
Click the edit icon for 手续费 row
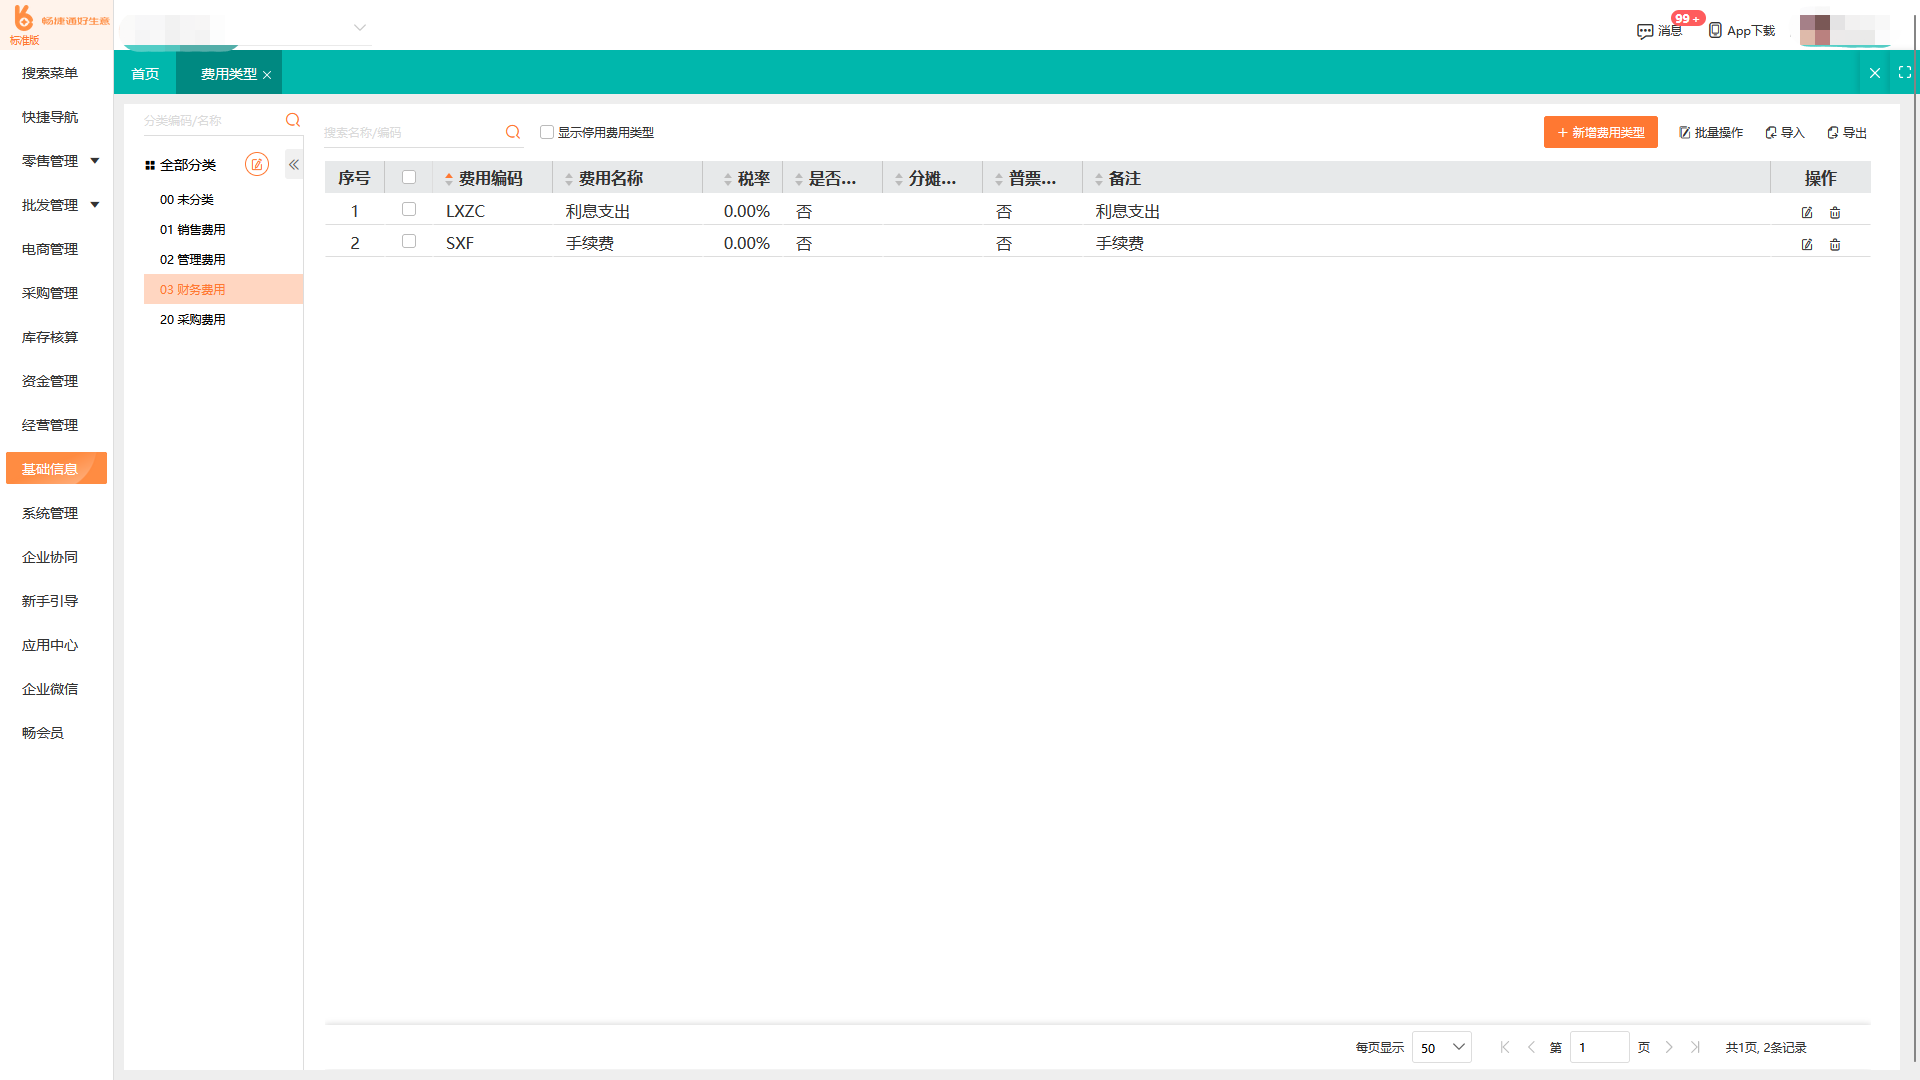coord(1807,244)
